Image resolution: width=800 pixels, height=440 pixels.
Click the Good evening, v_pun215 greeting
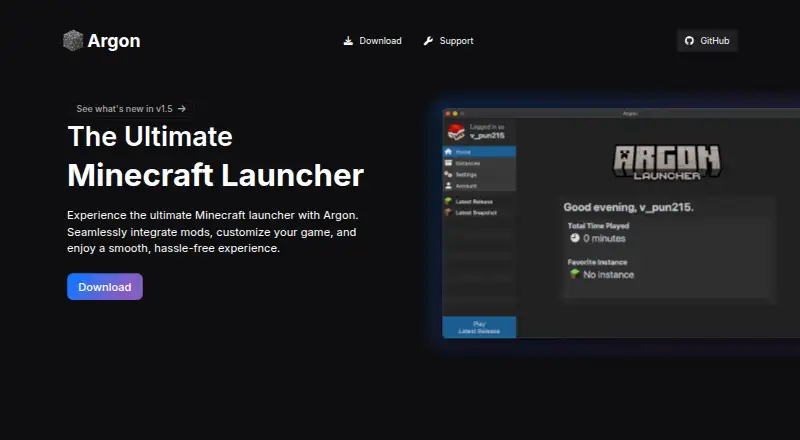coord(628,207)
